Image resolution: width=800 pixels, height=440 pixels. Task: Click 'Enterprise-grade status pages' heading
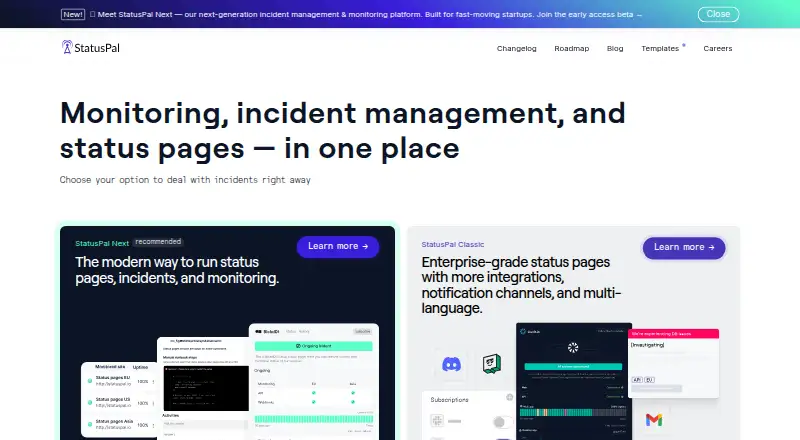pyautogui.click(x=521, y=285)
